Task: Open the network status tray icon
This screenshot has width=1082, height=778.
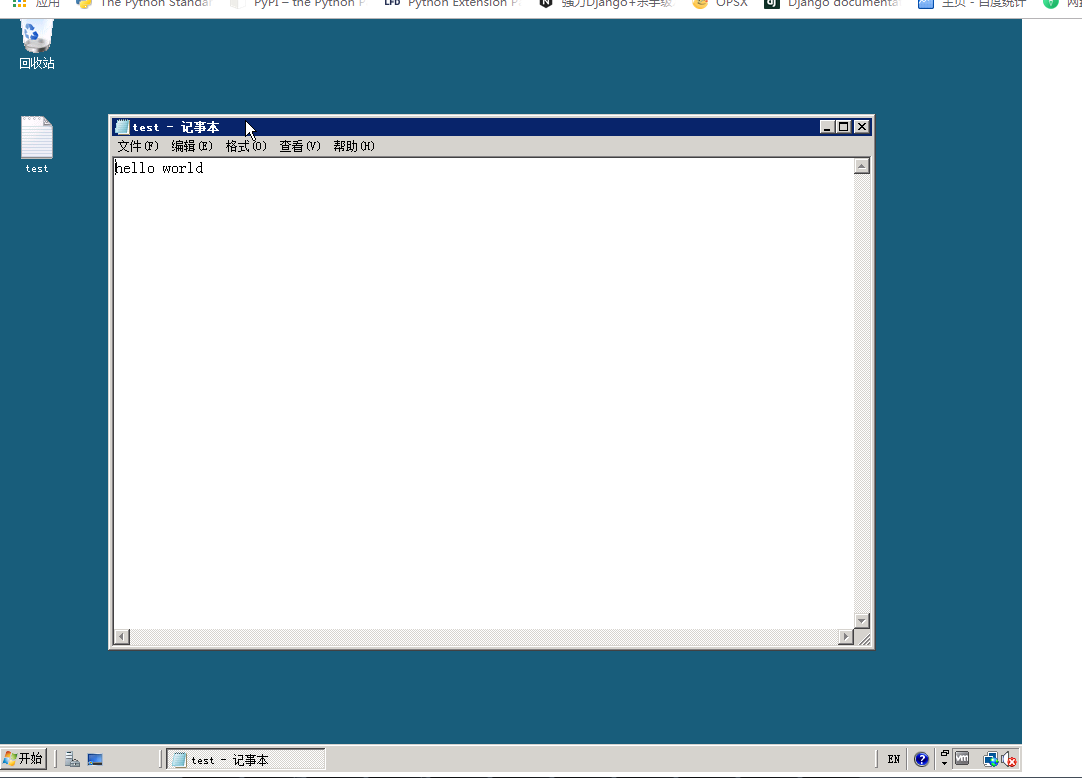Action: (990, 760)
